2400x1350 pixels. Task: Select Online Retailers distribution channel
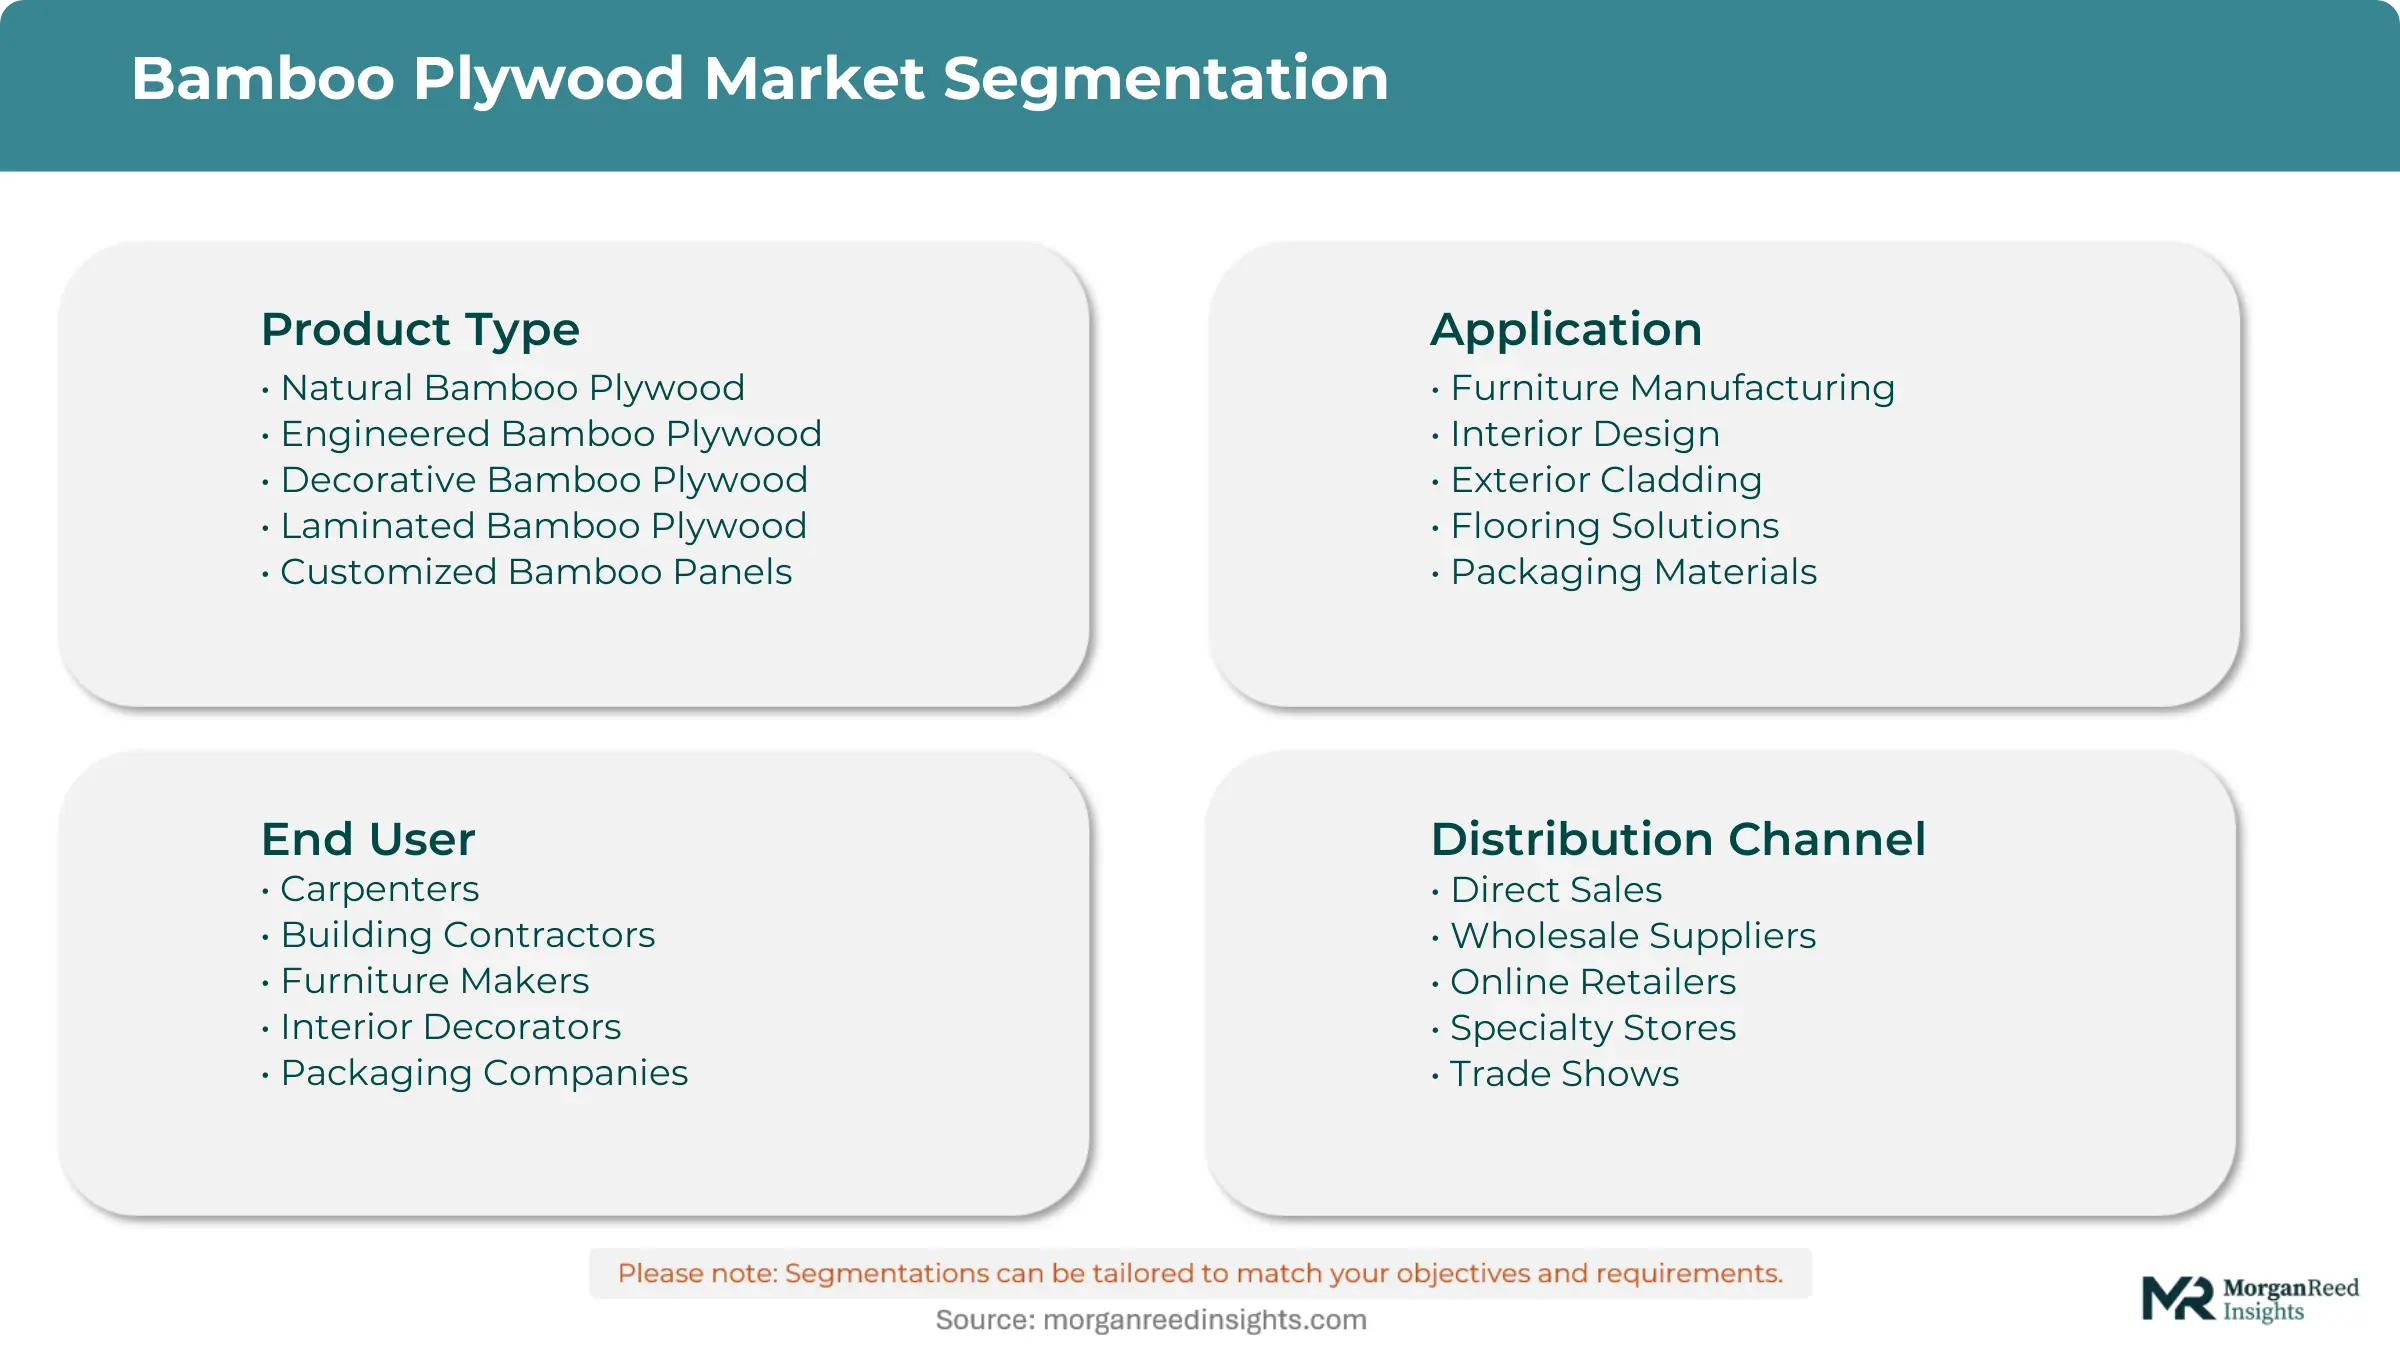tap(1594, 981)
